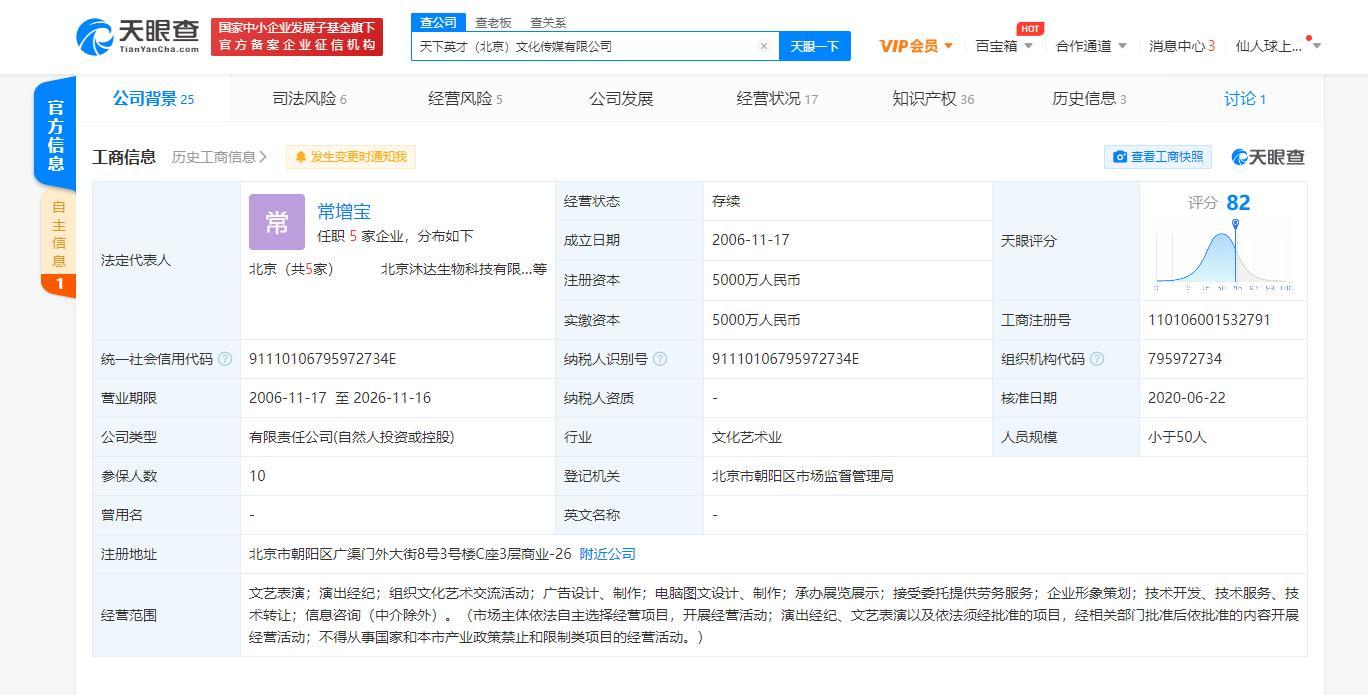
Task: Expand 历史工商信息 with its chevron
Action: pos(262,157)
